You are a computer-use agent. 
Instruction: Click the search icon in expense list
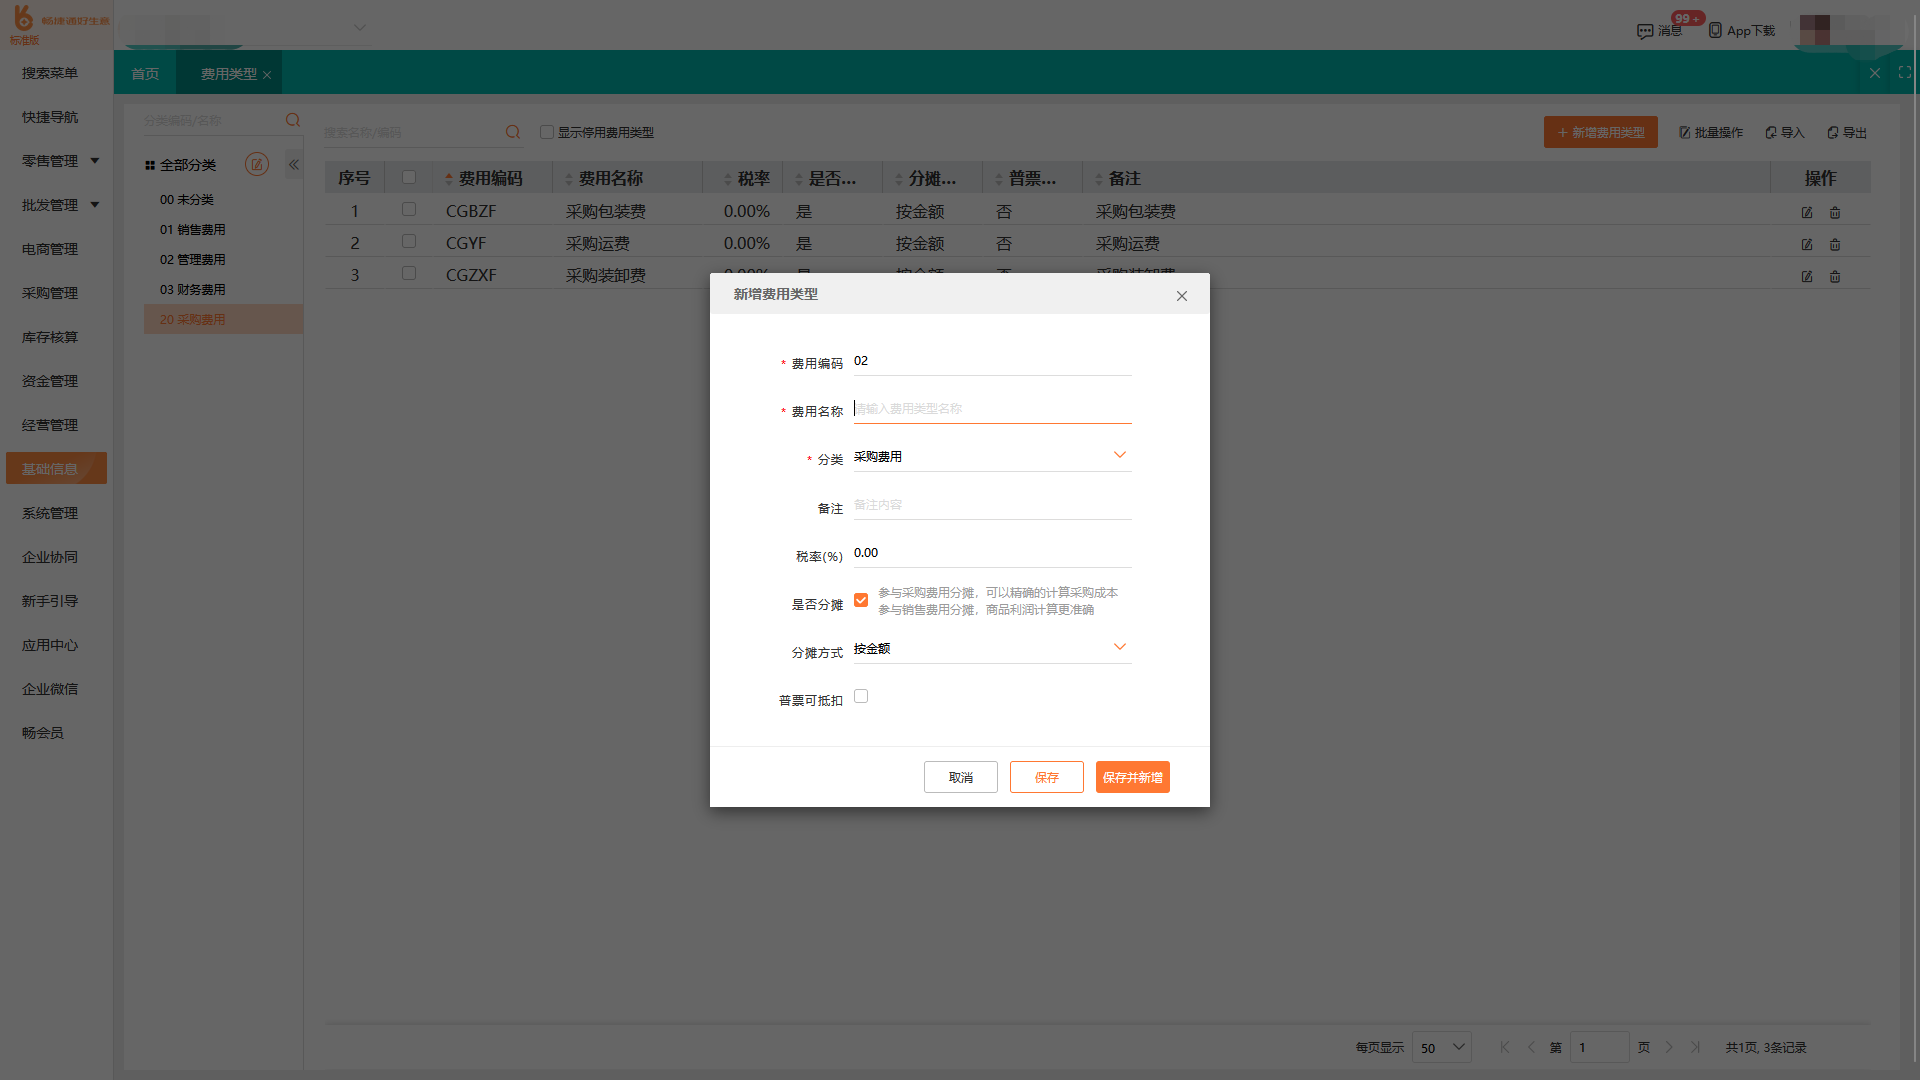pyautogui.click(x=514, y=132)
